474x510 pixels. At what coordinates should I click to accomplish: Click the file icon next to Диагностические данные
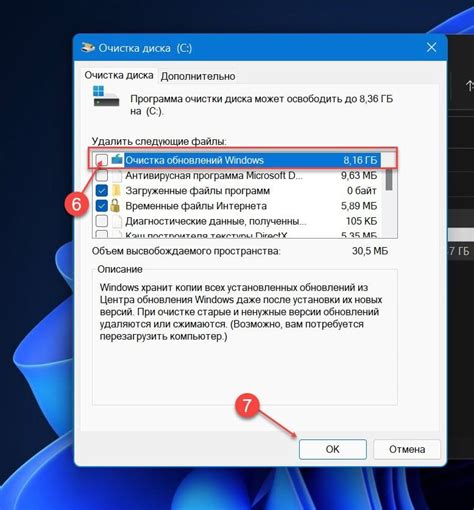pos(116,221)
